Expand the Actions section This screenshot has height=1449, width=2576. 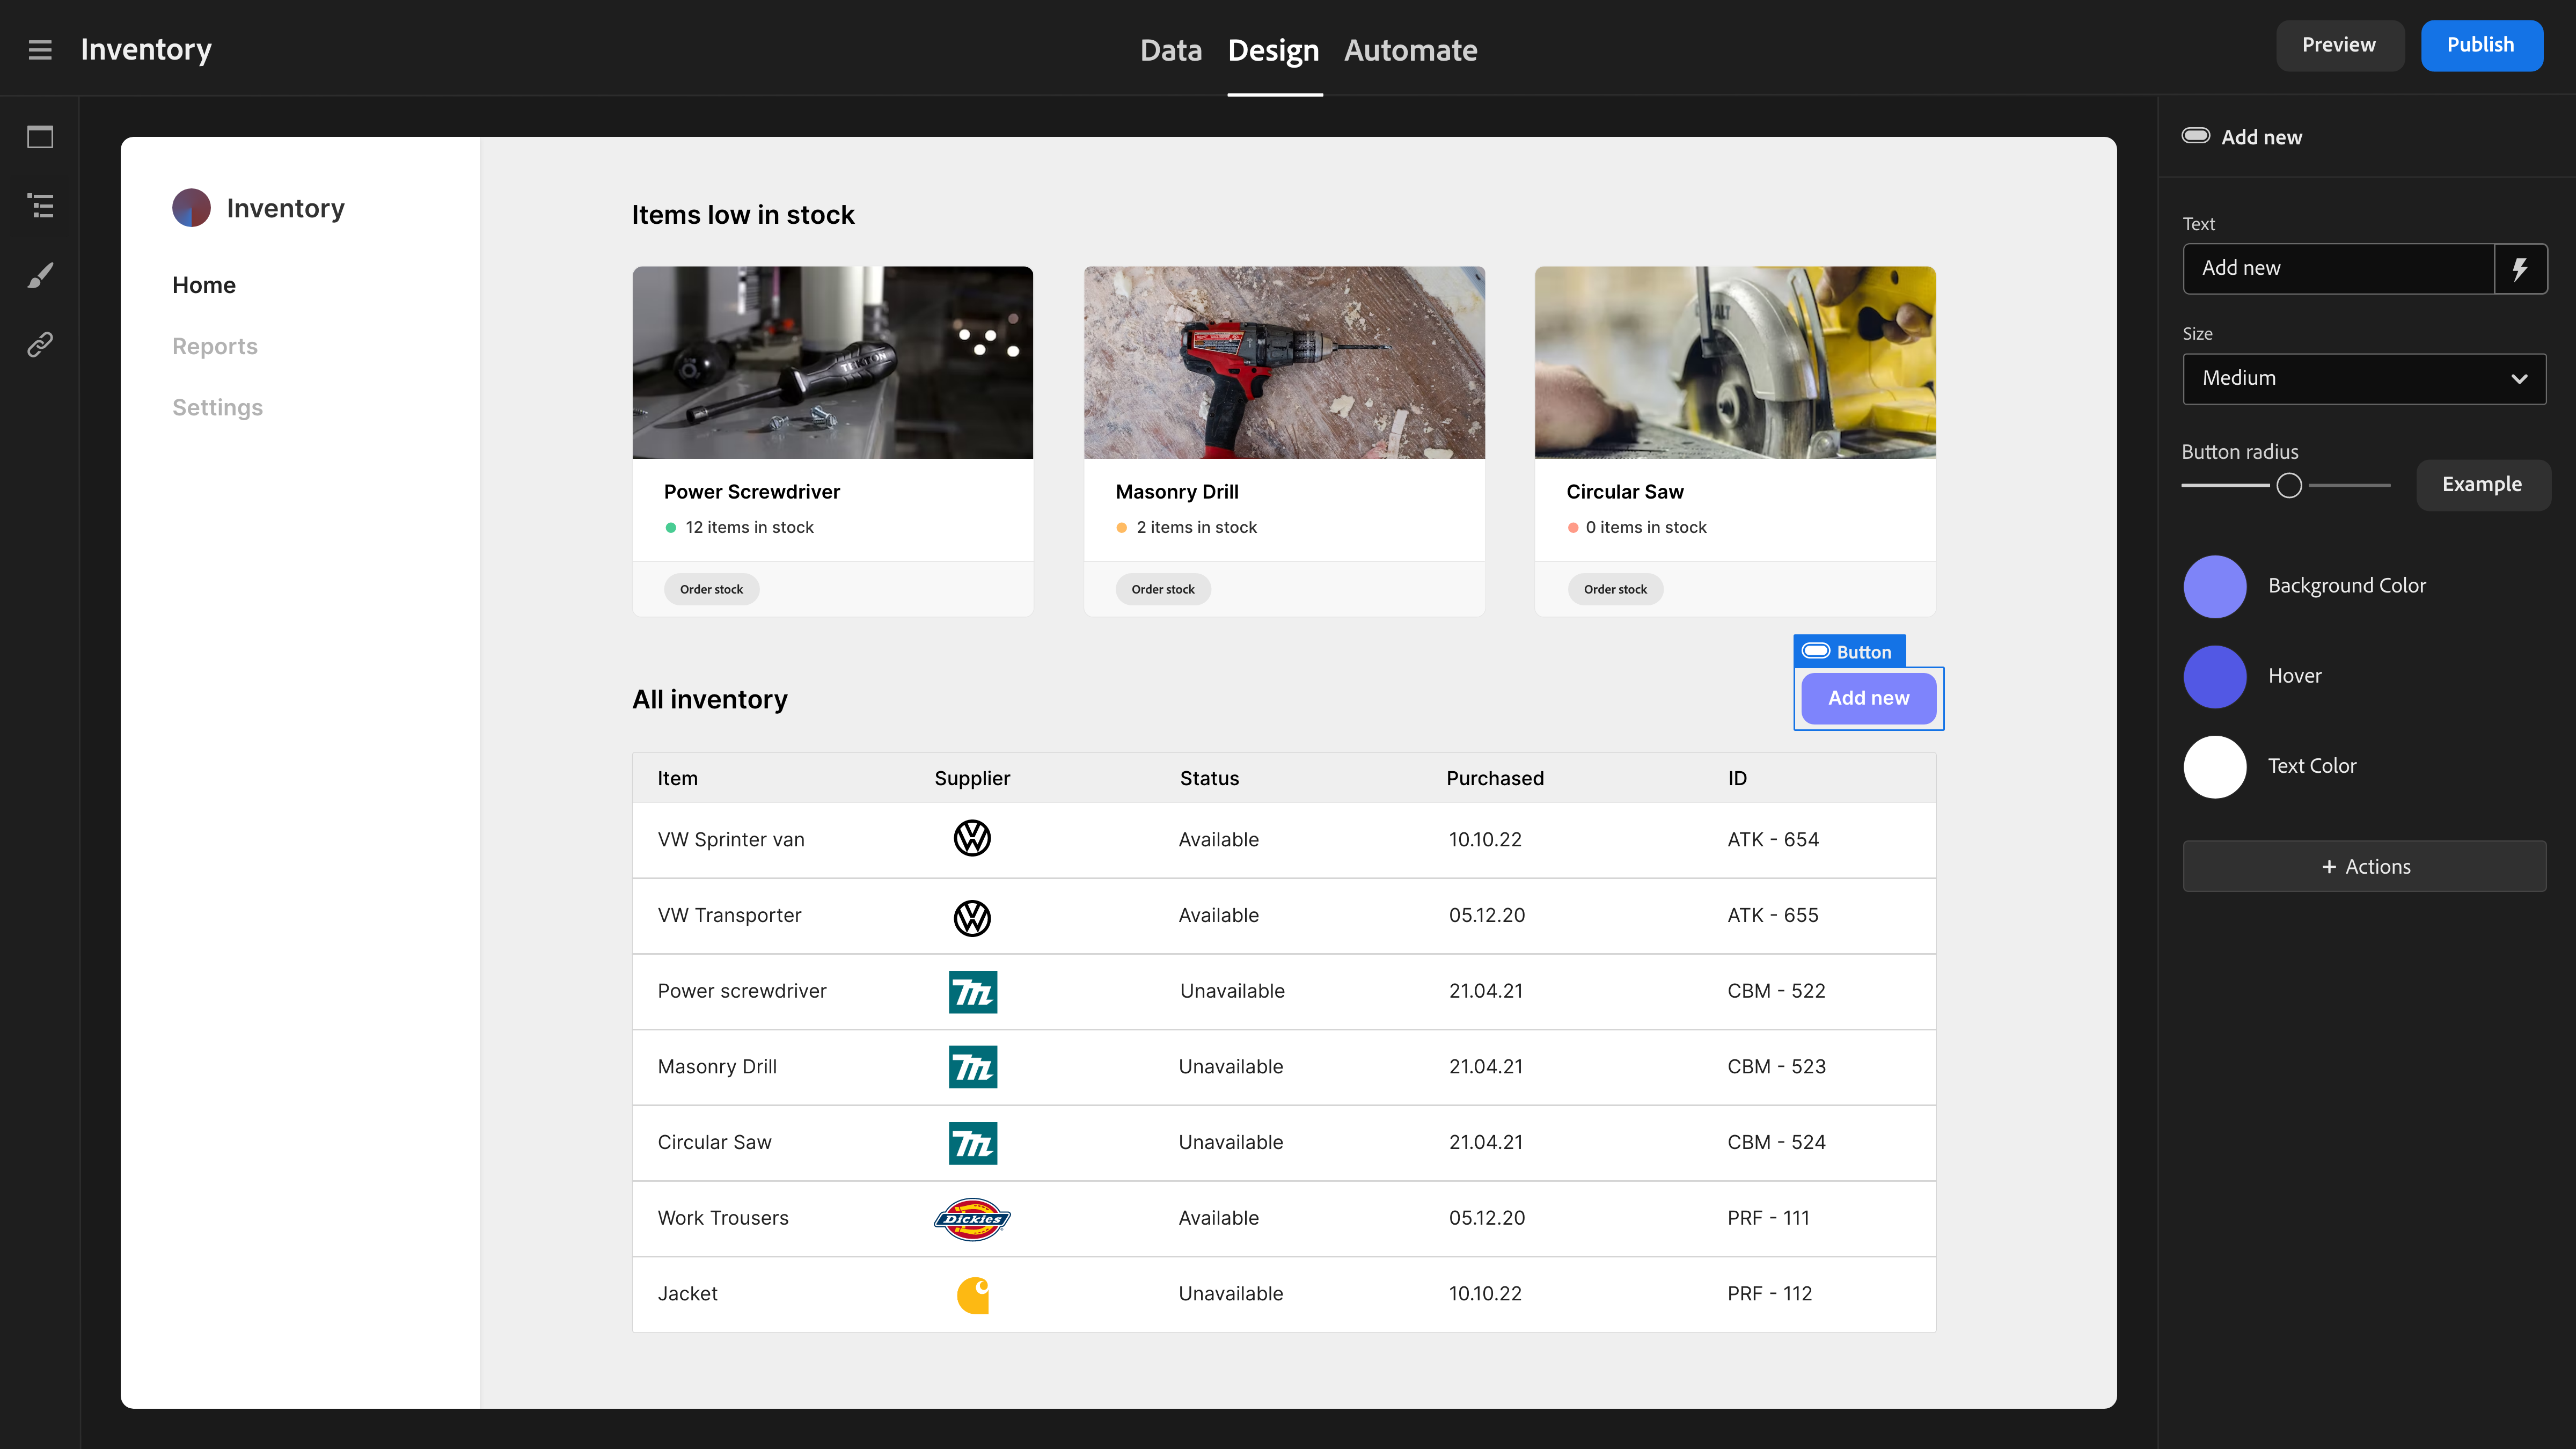(2363, 865)
